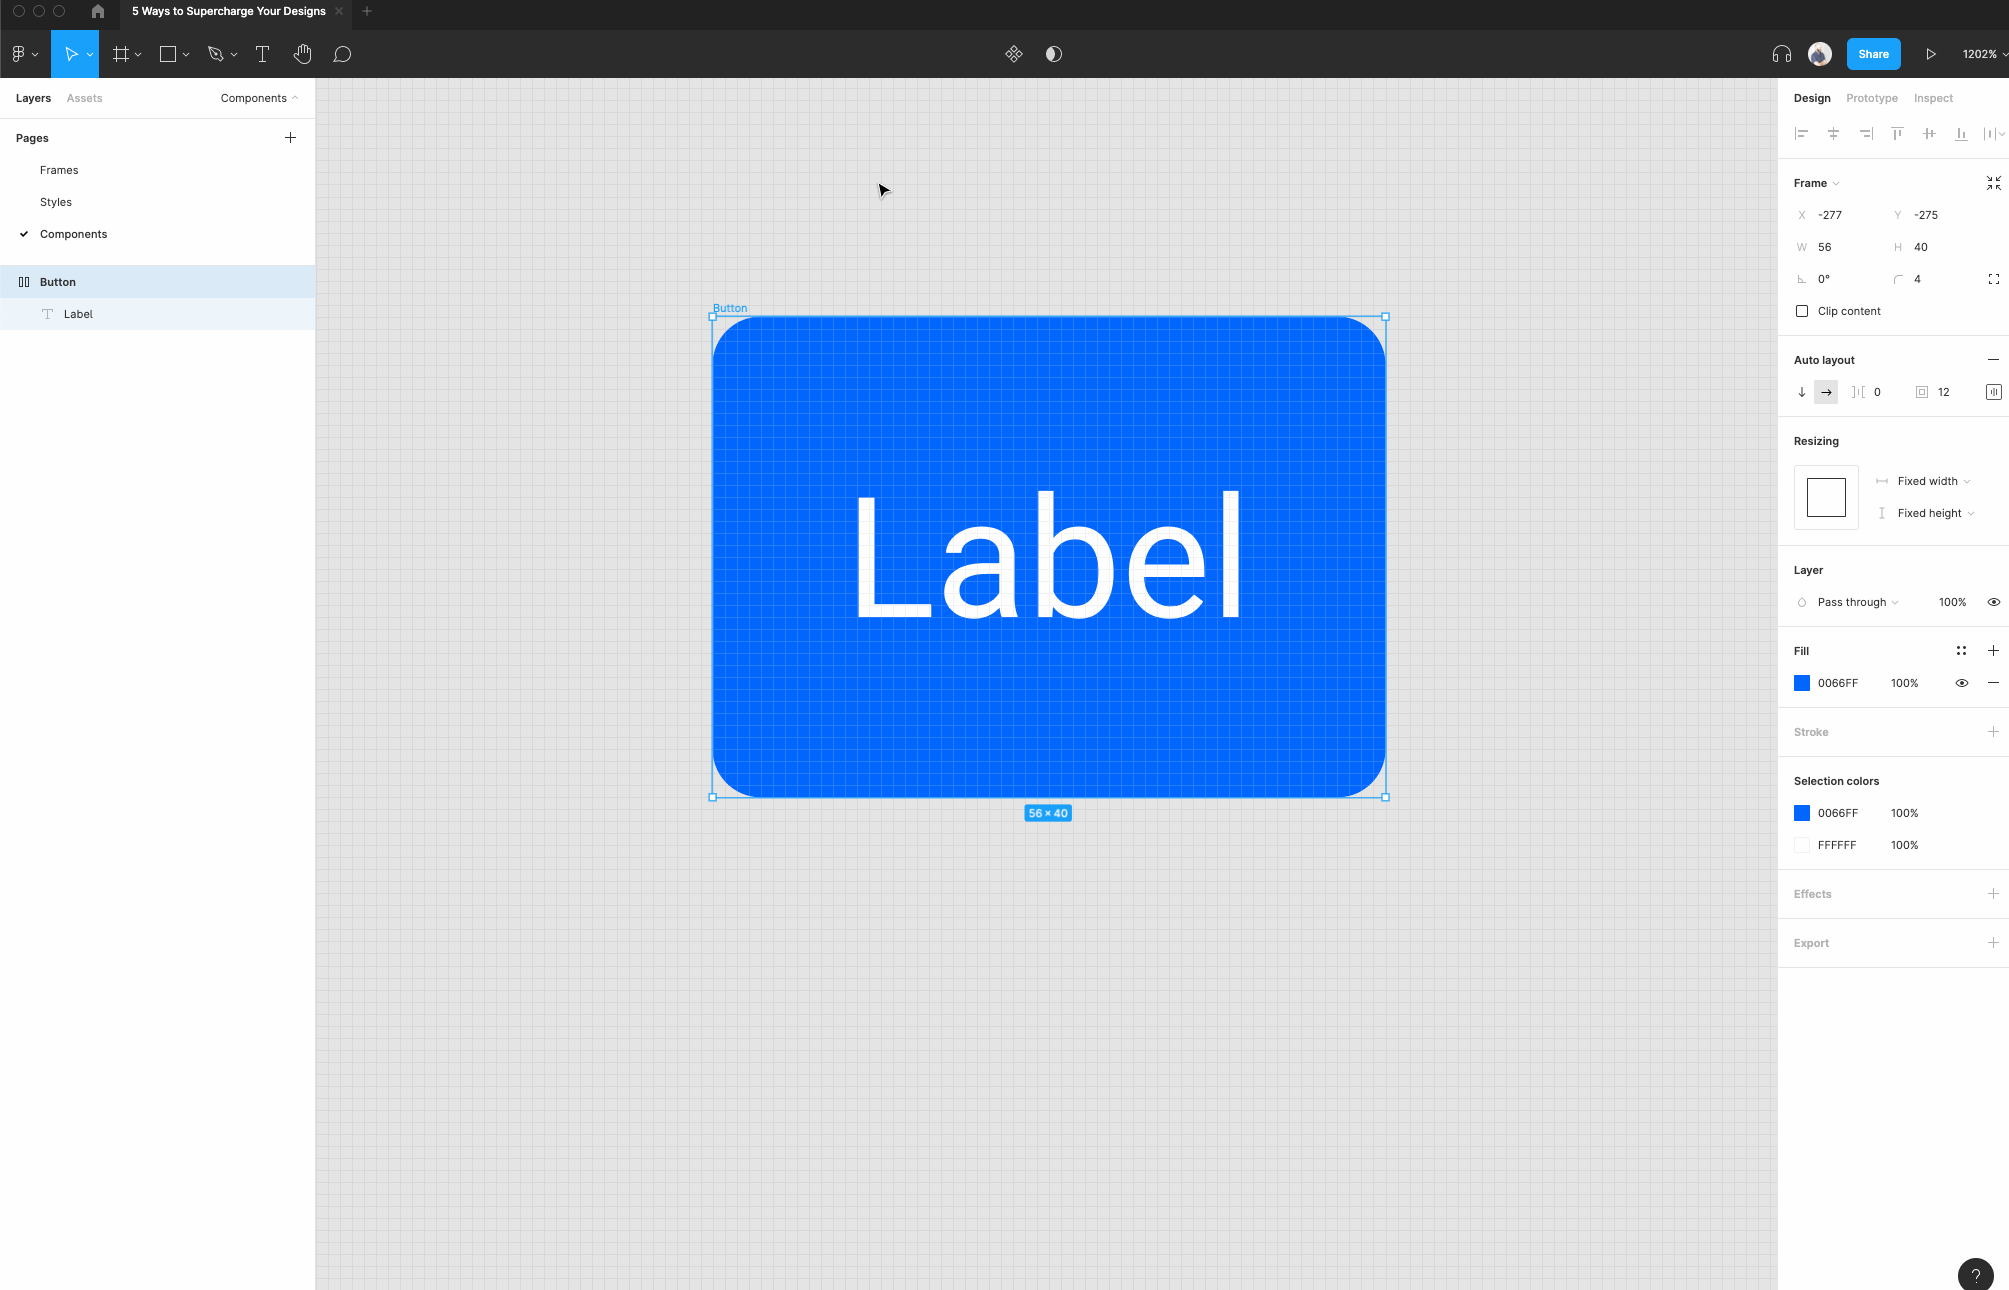This screenshot has width=2009, height=1290.
Task: Select the Hand tool in toolbar
Action: (x=303, y=54)
